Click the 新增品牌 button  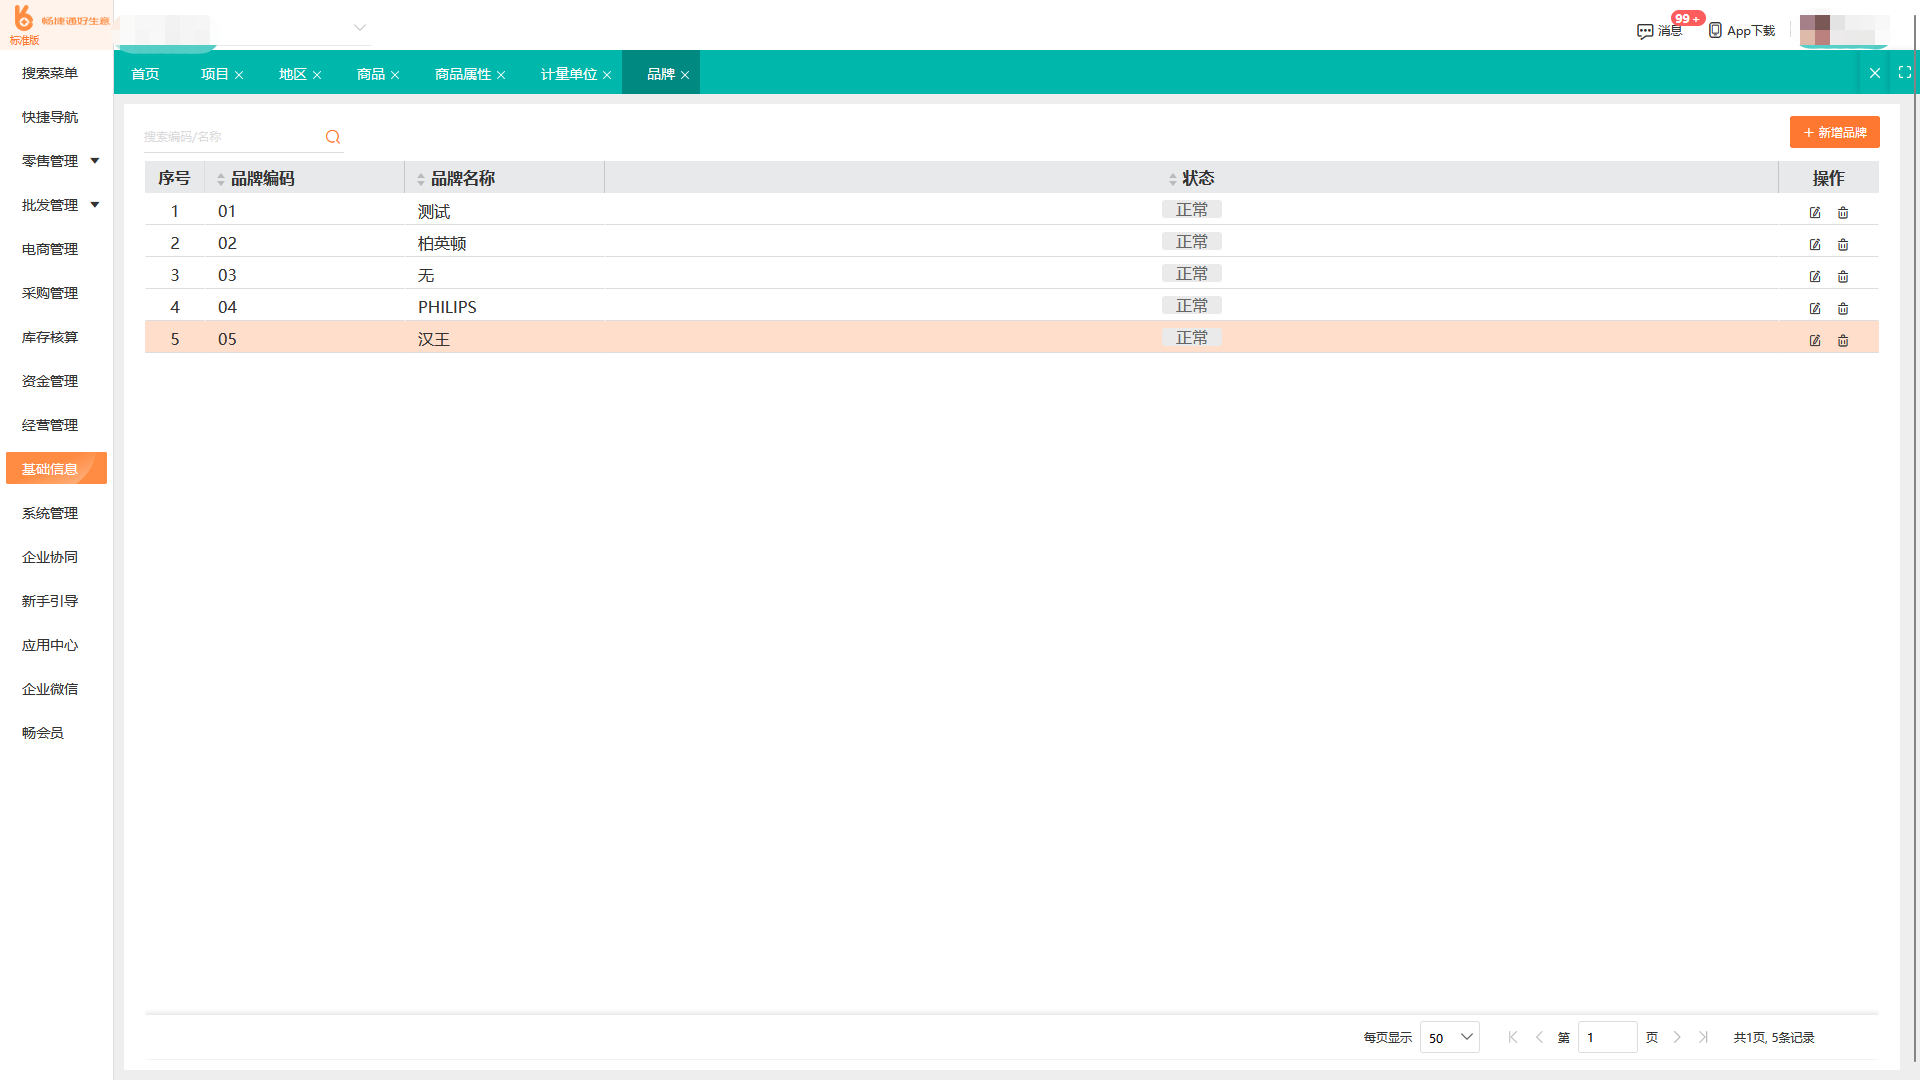click(x=1834, y=131)
